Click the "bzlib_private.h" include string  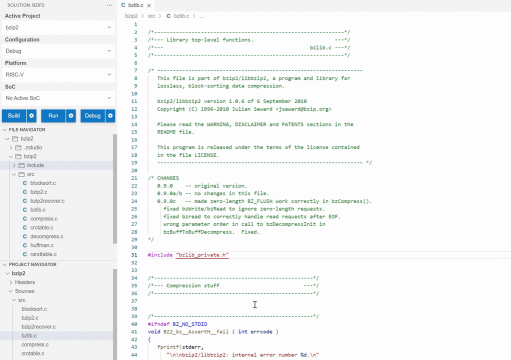coord(202,255)
